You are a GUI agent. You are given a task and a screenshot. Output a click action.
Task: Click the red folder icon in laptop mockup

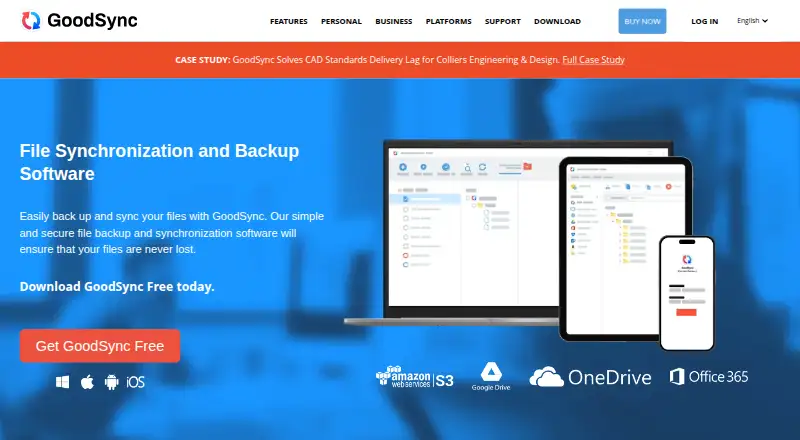[528, 166]
